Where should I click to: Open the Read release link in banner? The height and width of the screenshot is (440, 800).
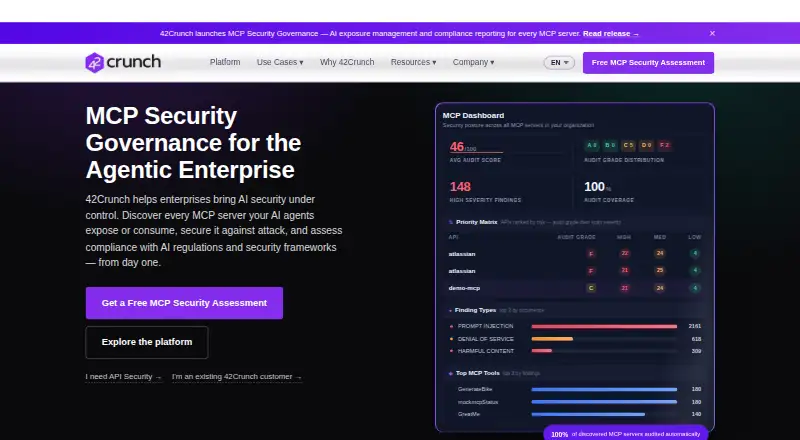tap(611, 34)
